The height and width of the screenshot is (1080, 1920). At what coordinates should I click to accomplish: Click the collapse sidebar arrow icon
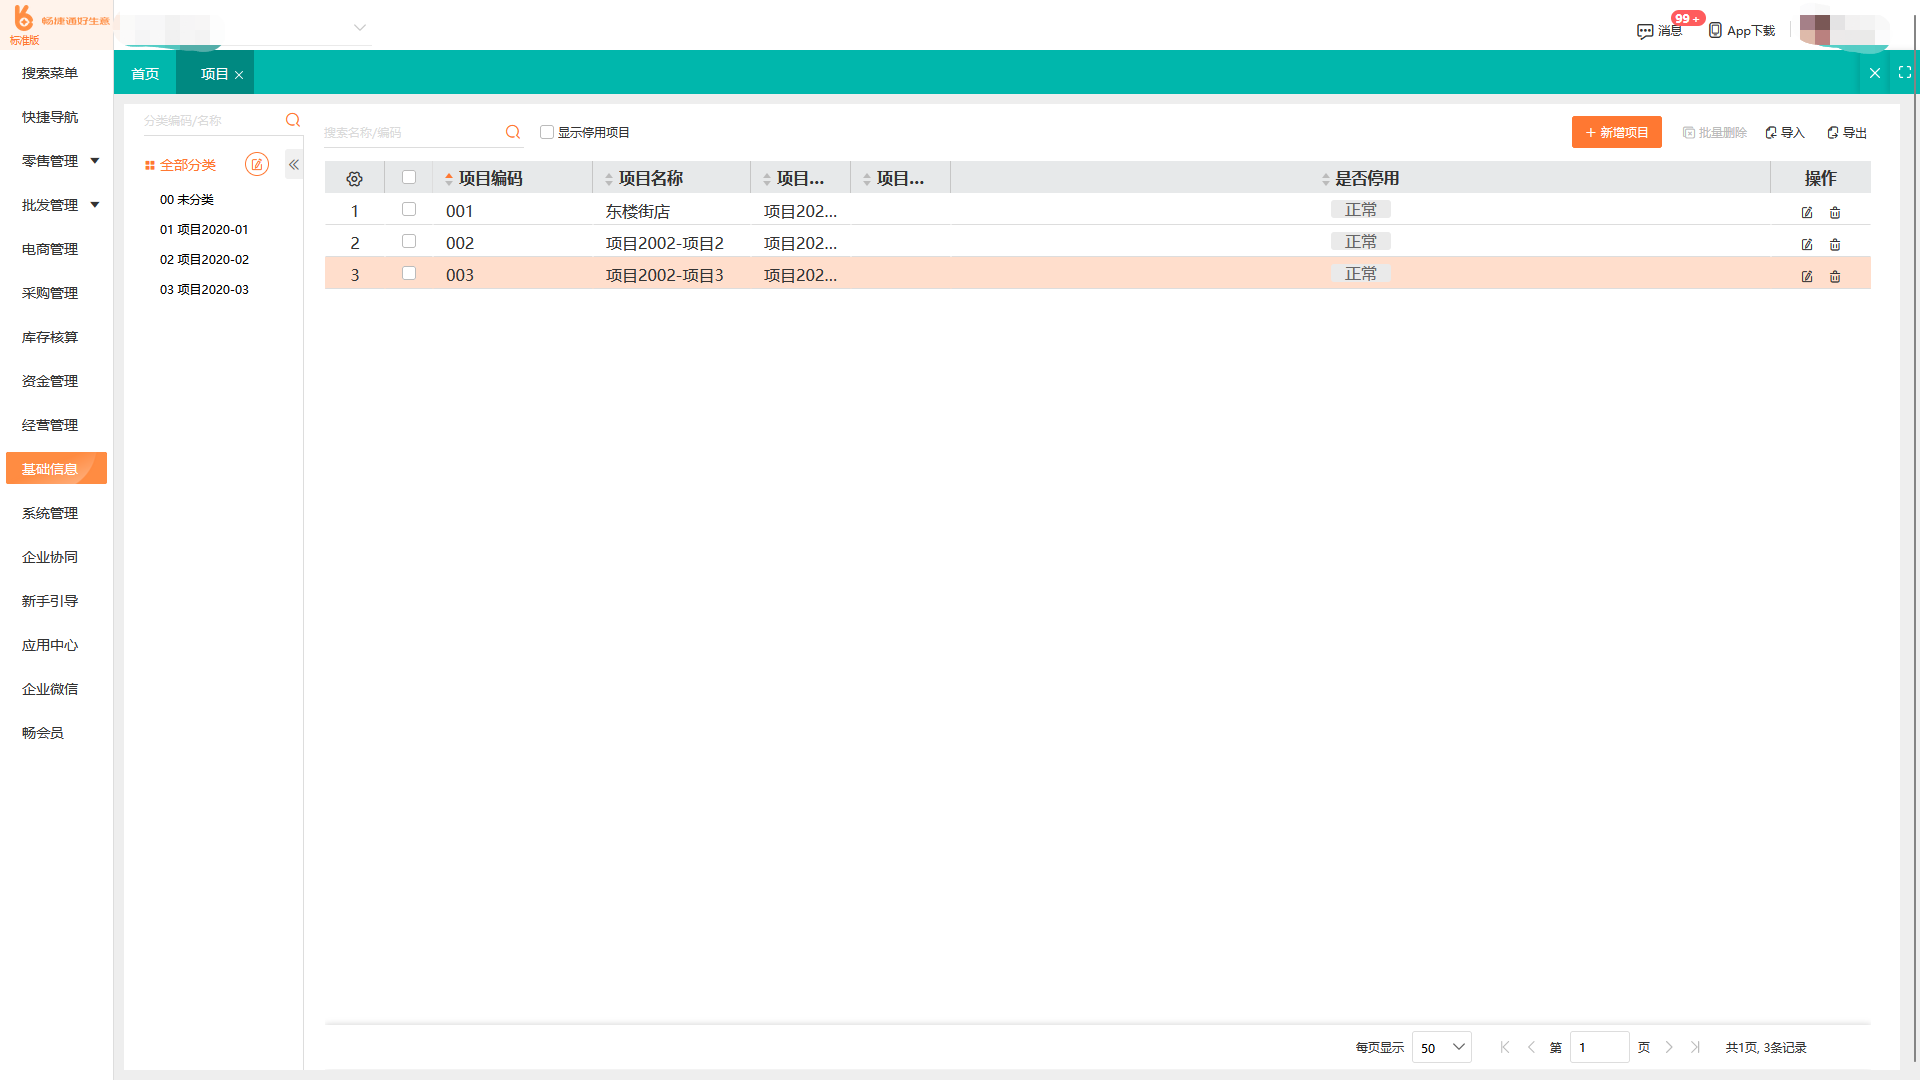(294, 164)
